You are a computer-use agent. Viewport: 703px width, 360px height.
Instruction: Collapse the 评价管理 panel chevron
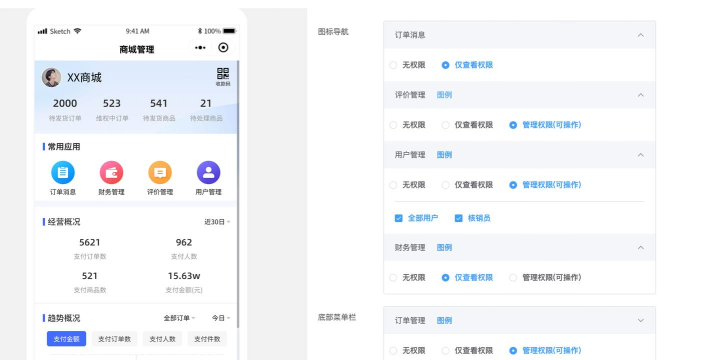click(641, 95)
